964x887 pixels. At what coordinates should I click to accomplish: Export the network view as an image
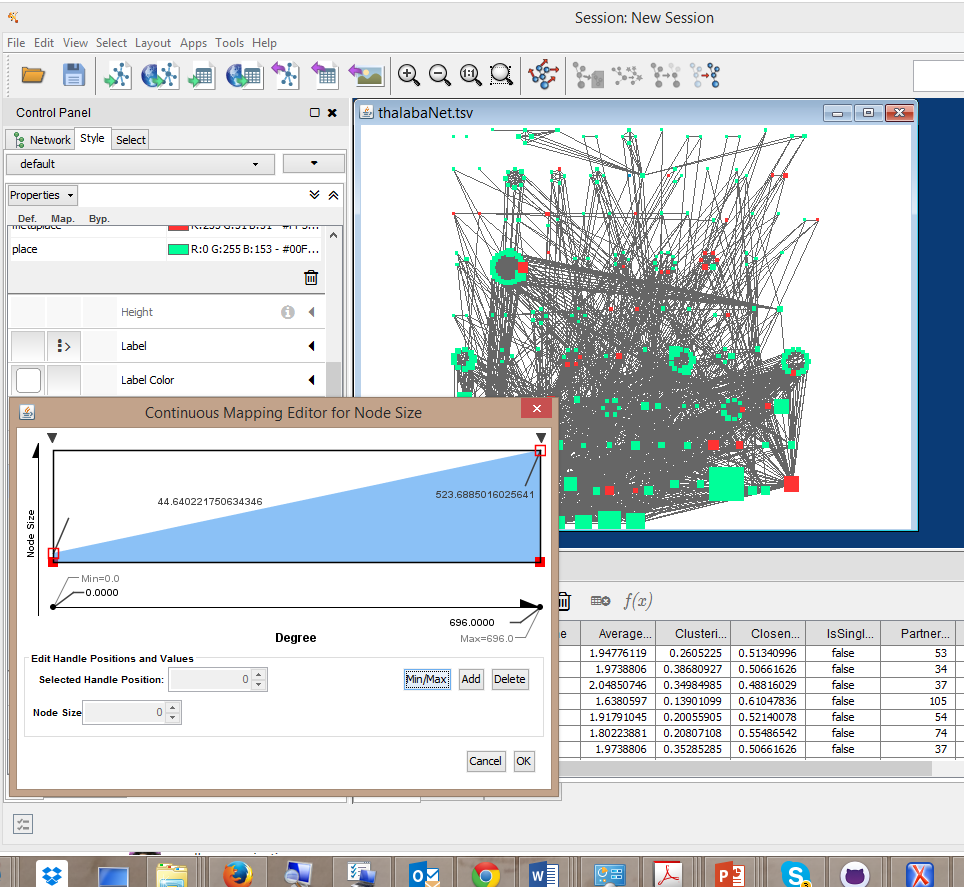[x=364, y=75]
